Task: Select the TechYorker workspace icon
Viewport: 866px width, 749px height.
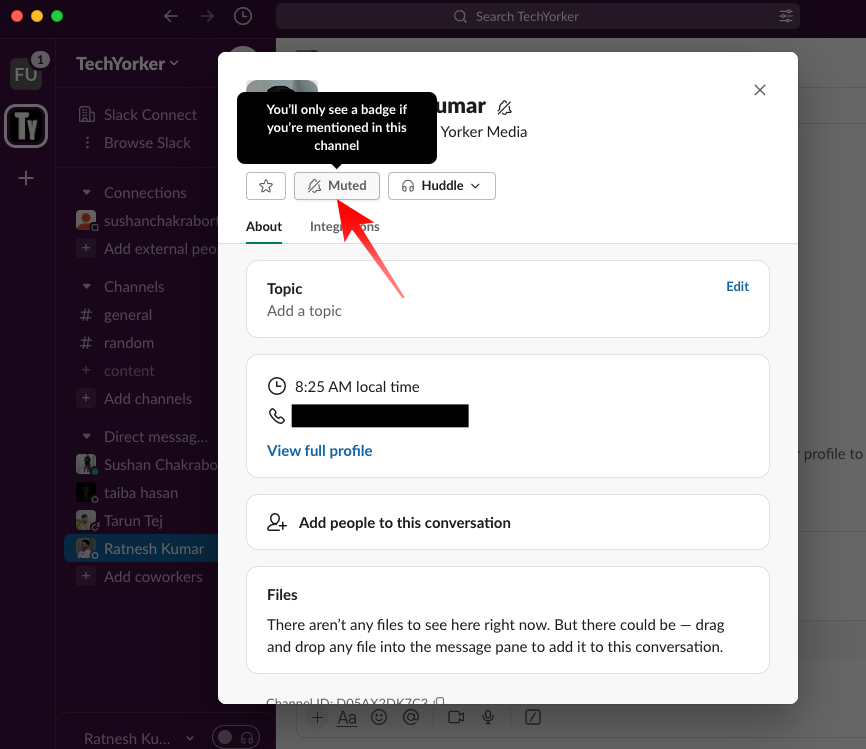Action: pos(26,126)
